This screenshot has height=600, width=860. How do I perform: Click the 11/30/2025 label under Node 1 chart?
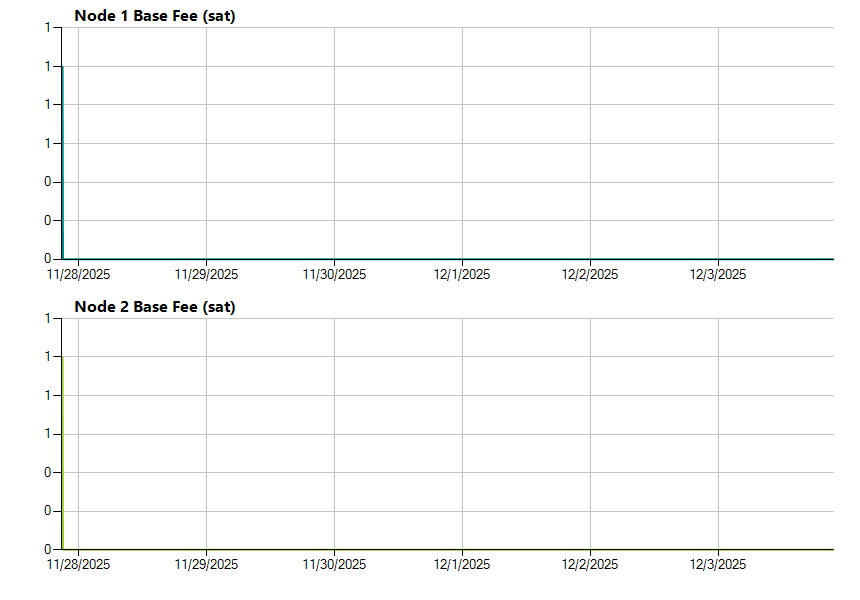coord(337,271)
